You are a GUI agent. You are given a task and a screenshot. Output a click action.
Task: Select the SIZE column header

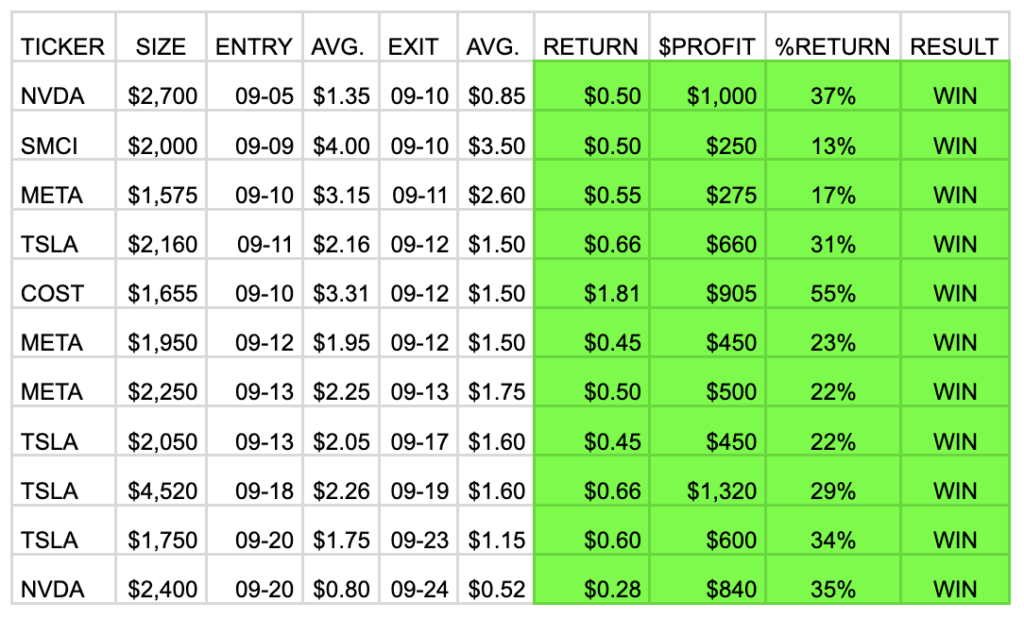coord(161,46)
